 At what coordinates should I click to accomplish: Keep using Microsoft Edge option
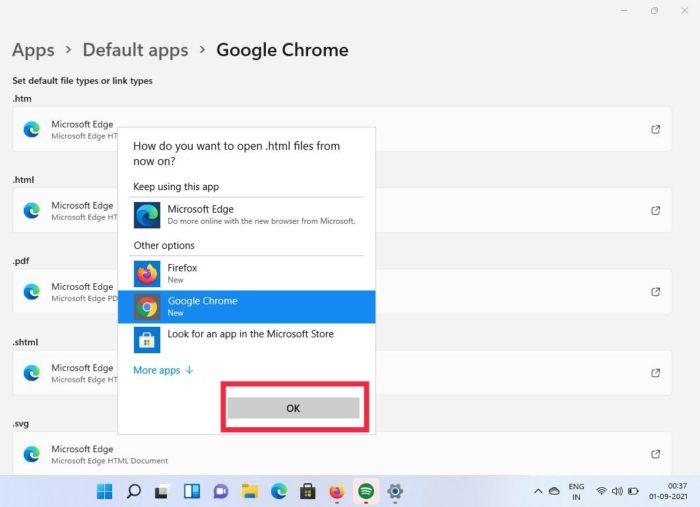[x=246, y=215]
